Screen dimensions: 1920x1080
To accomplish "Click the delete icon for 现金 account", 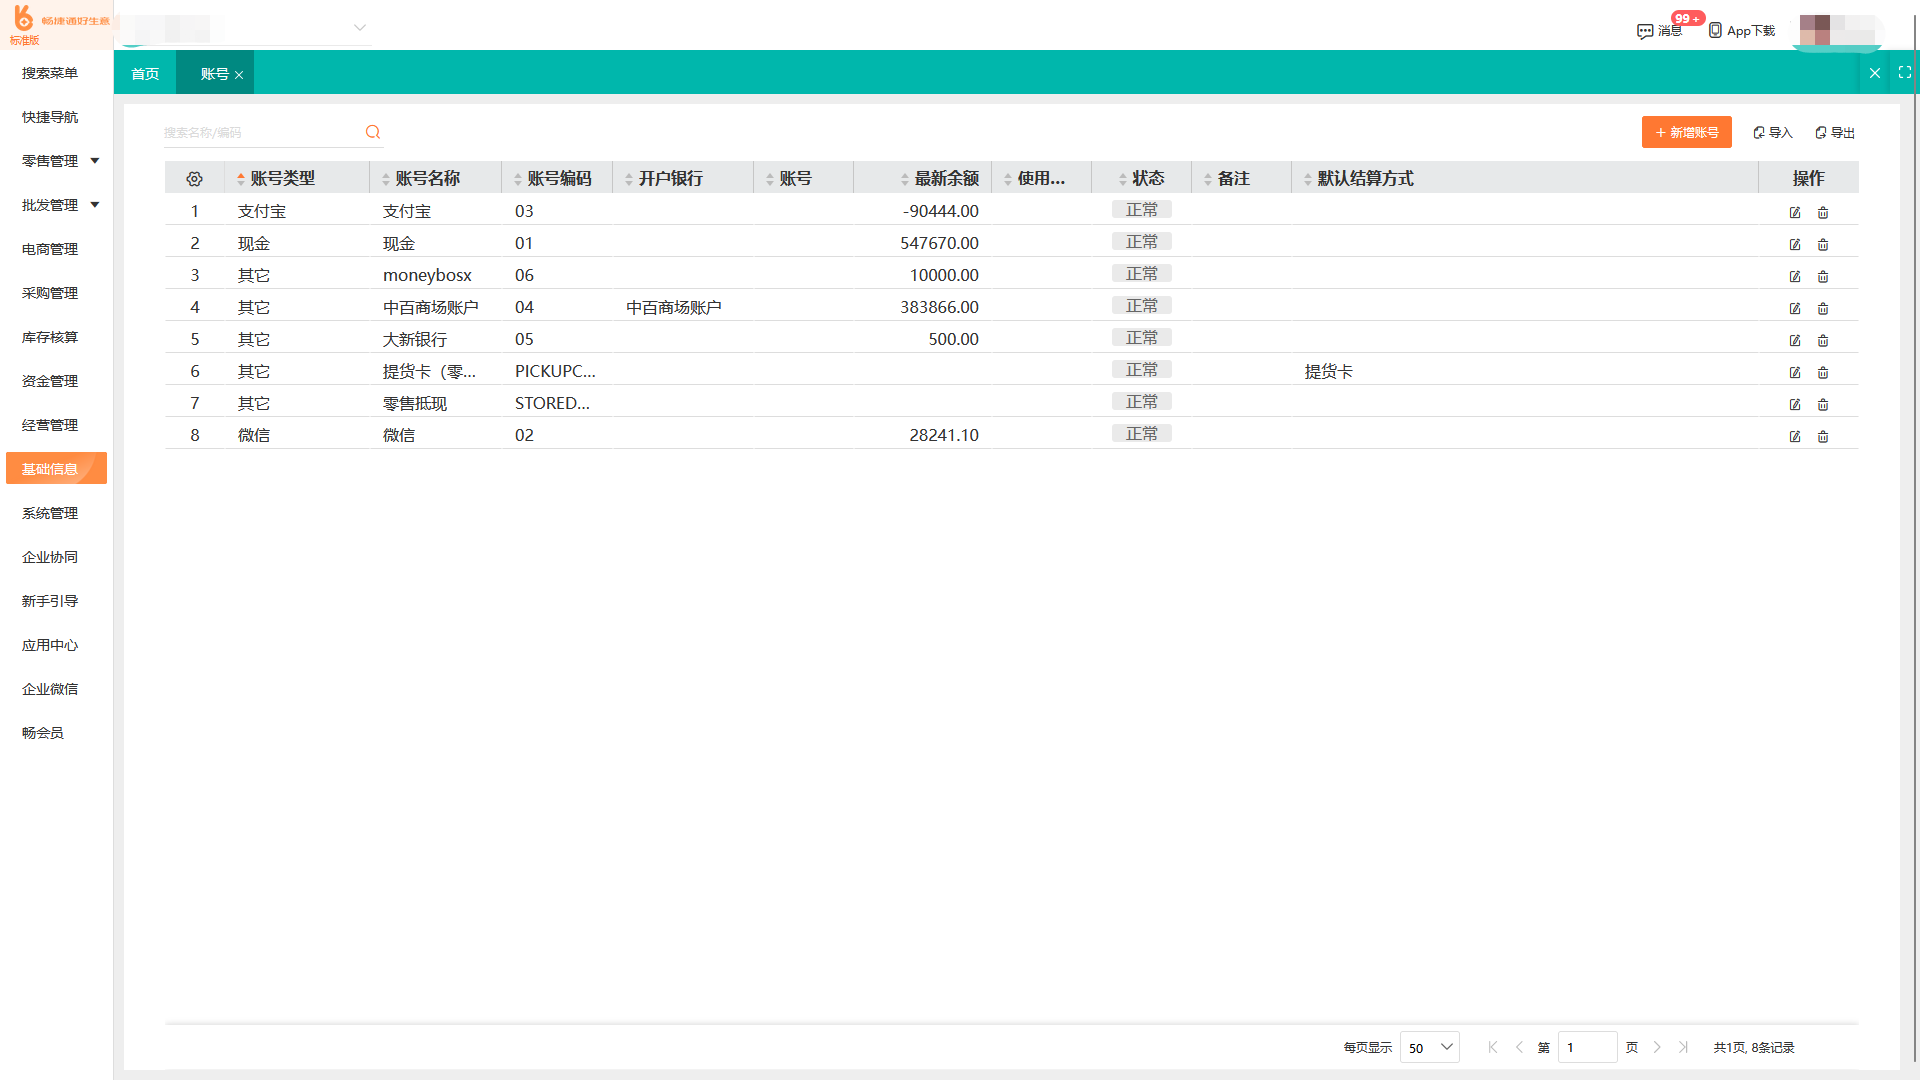I will coord(1824,243).
